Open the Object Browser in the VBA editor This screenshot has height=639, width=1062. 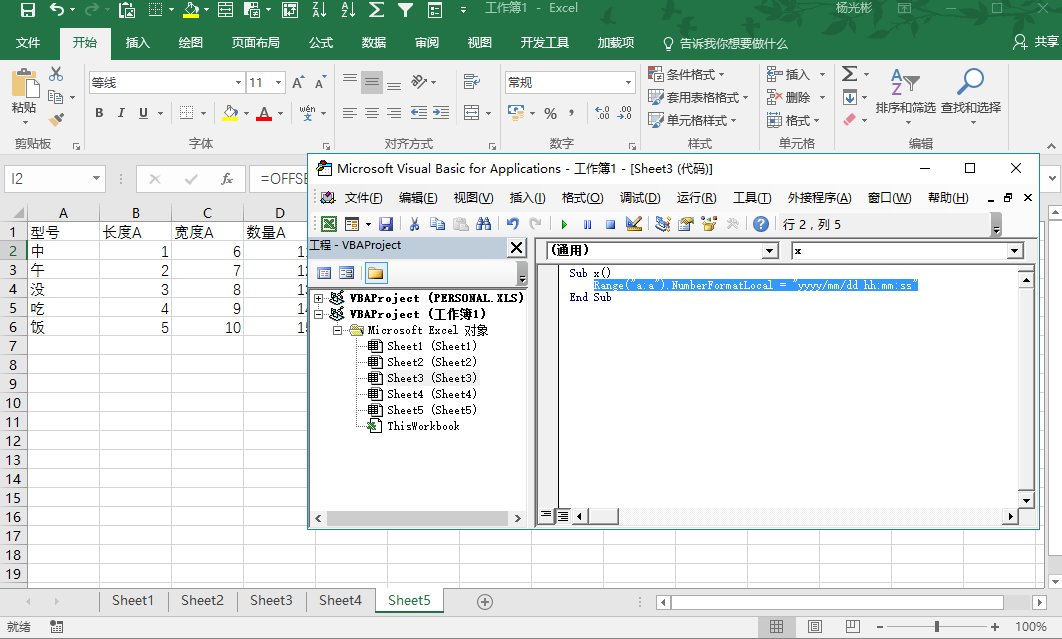pos(711,223)
